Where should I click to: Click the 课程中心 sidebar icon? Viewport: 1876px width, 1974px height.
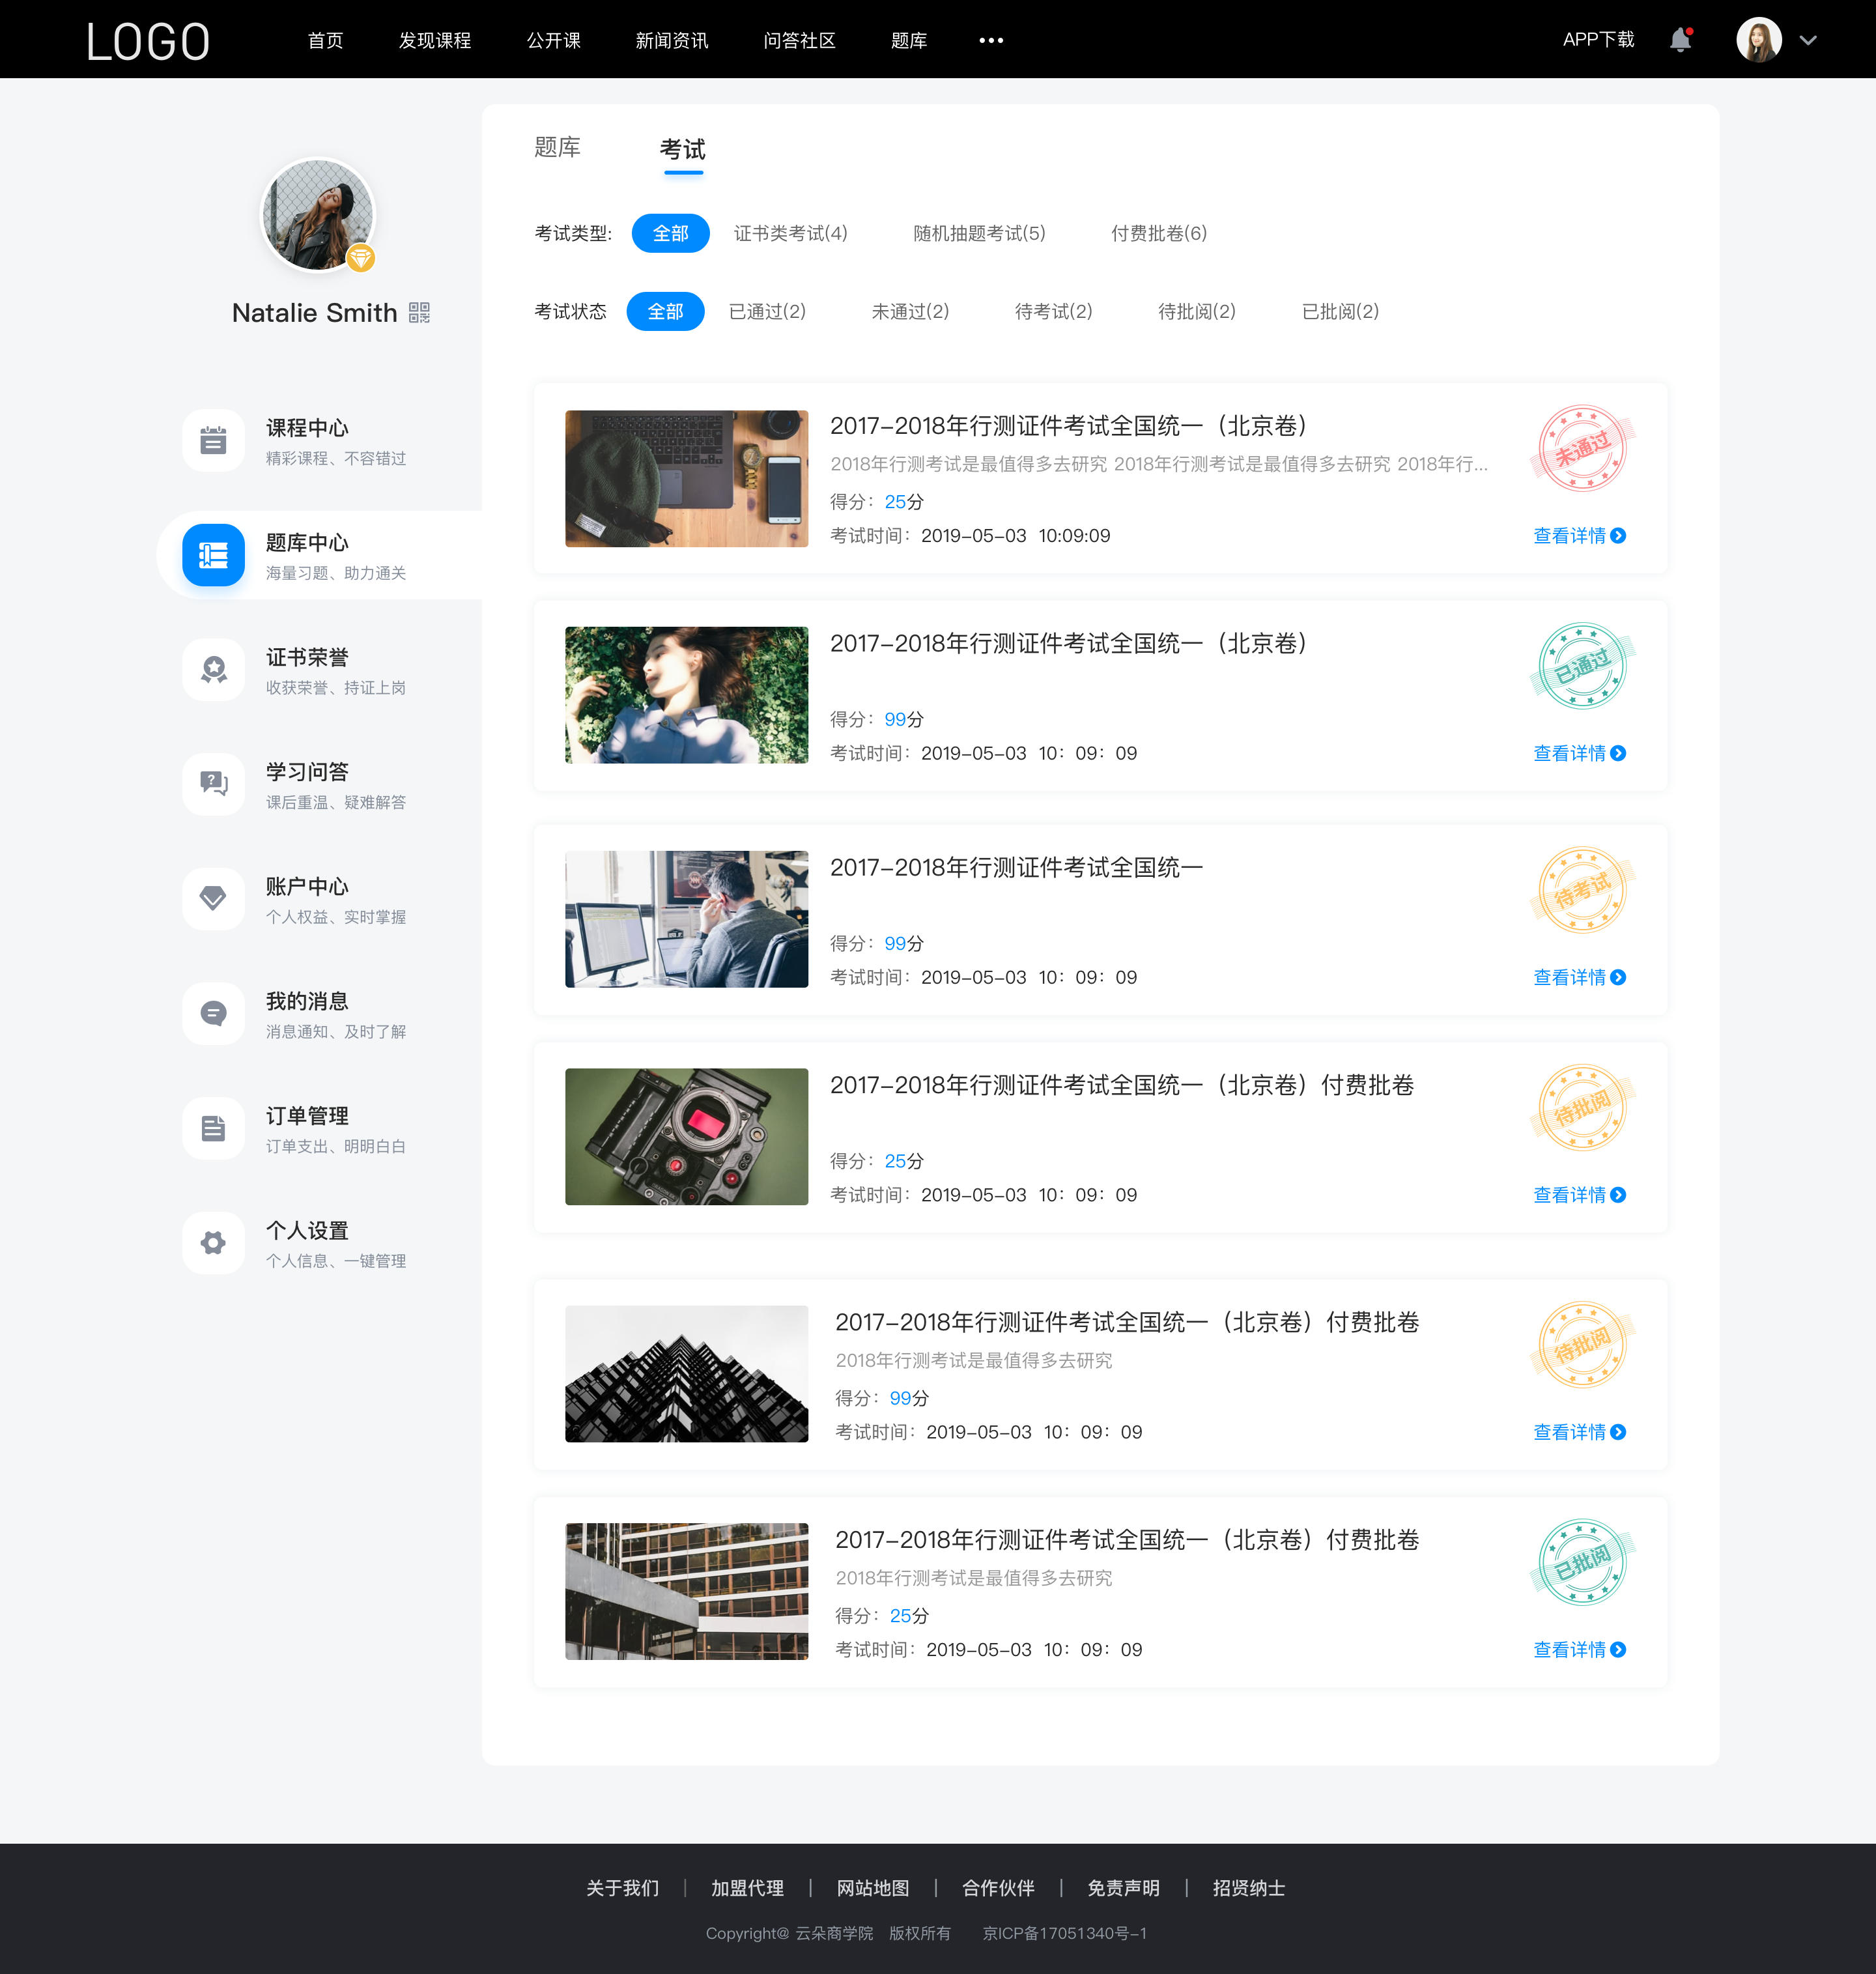click(212, 440)
